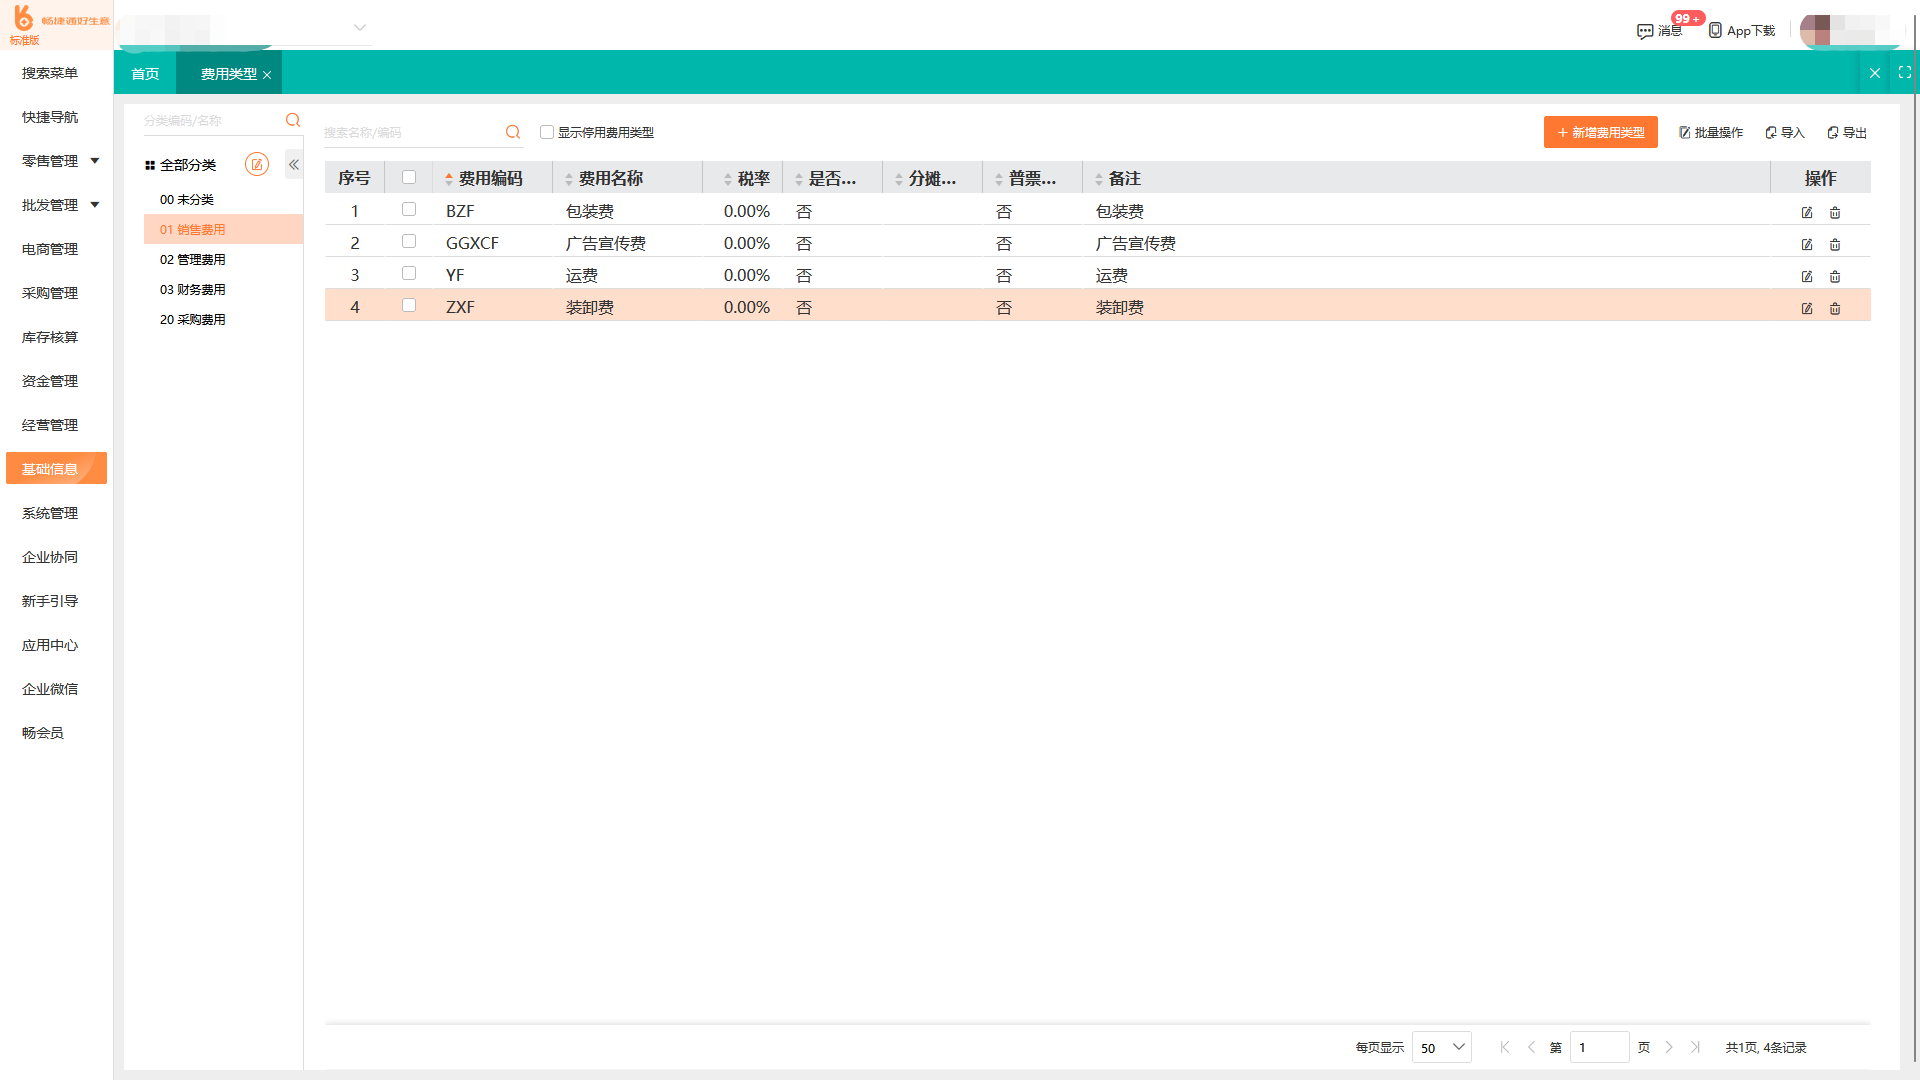Image resolution: width=1920 pixels, height=1080 pixels.
Task: Enter text in search 搜索名称/编码 field
Action: point(410,132)
